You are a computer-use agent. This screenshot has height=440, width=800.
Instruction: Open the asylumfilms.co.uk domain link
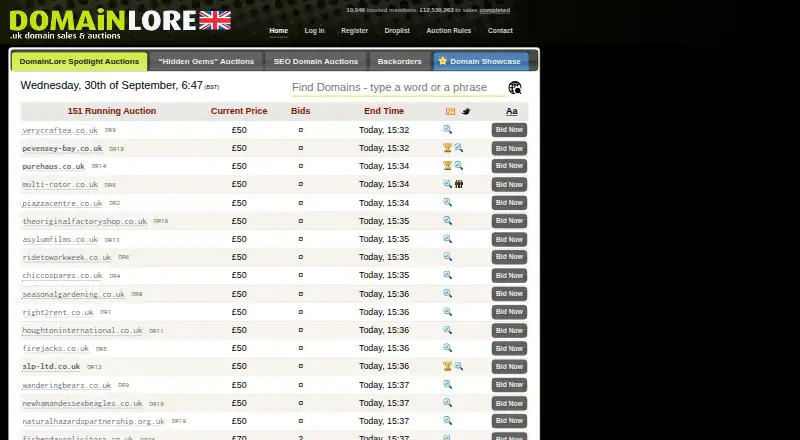point(60,239)
